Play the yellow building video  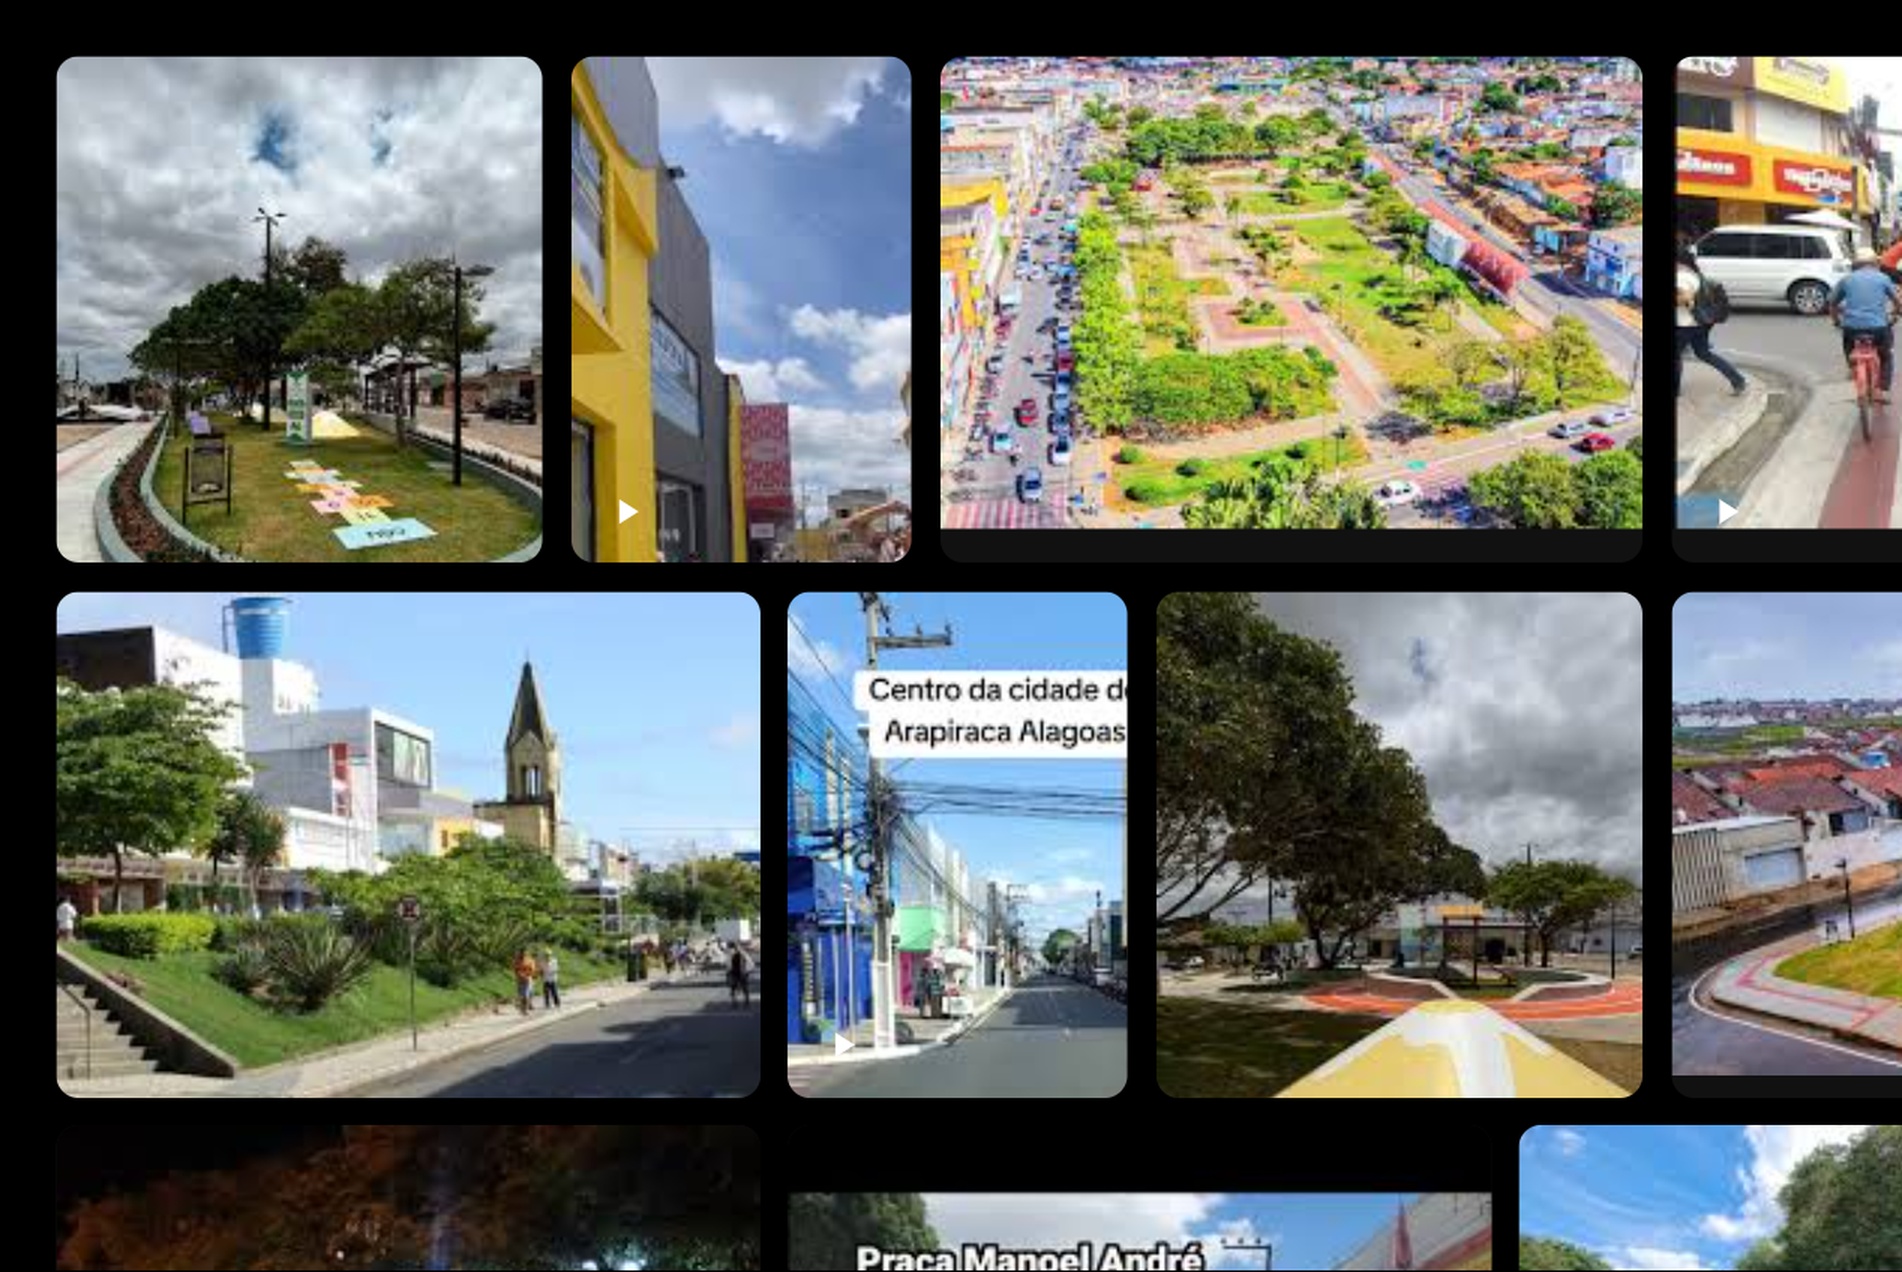pyautogui.click(x=628, y=512)
